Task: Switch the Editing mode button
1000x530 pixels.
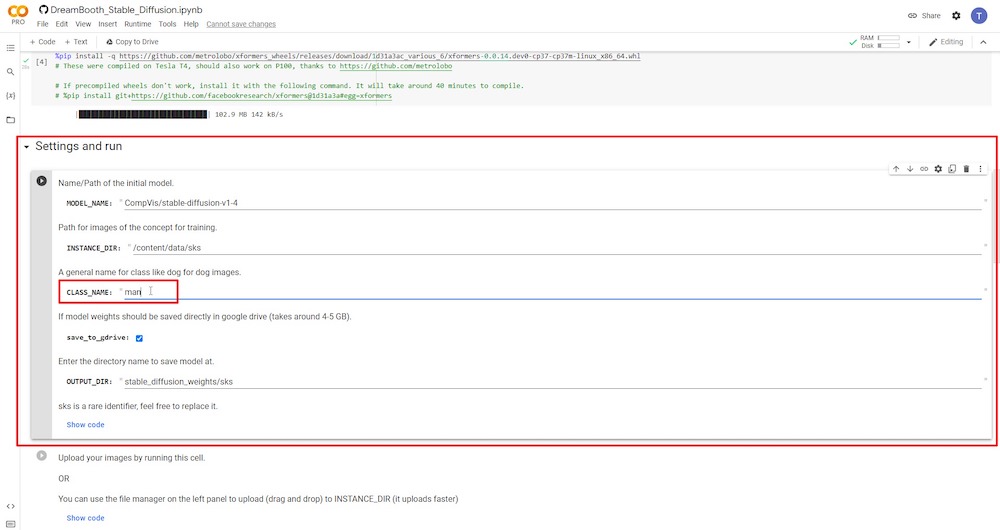Action: (x=946, y=42)
